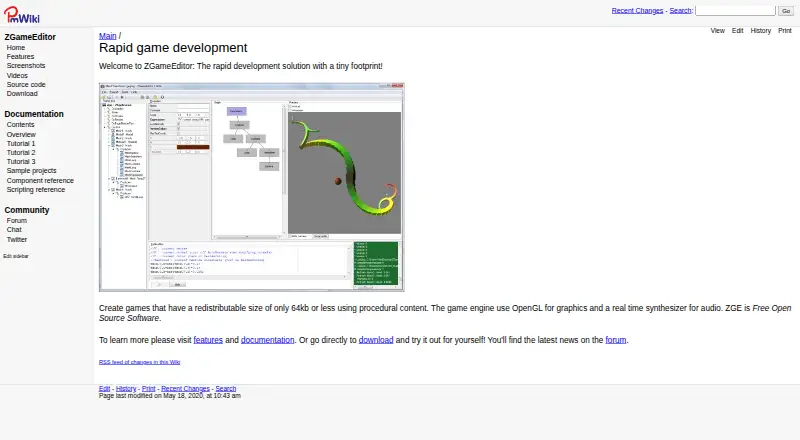Follow the documentation link in paragraph
Viewport: 800px width, 440px height.
267,340
